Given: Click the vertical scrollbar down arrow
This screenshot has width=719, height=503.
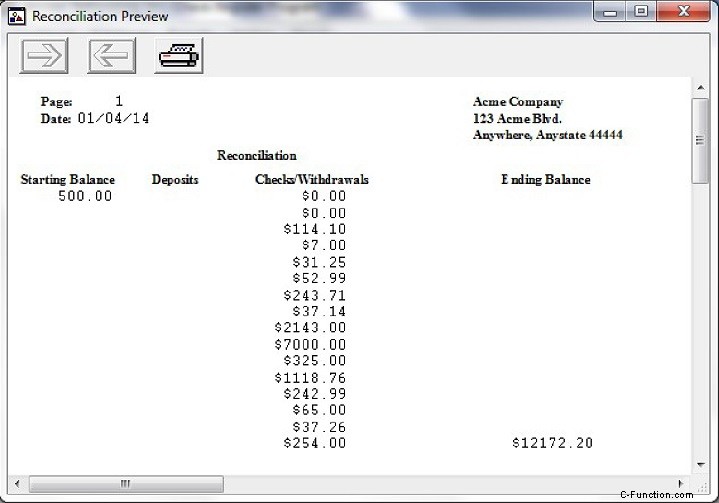Looking at the screenshot, I should [701, 463].
